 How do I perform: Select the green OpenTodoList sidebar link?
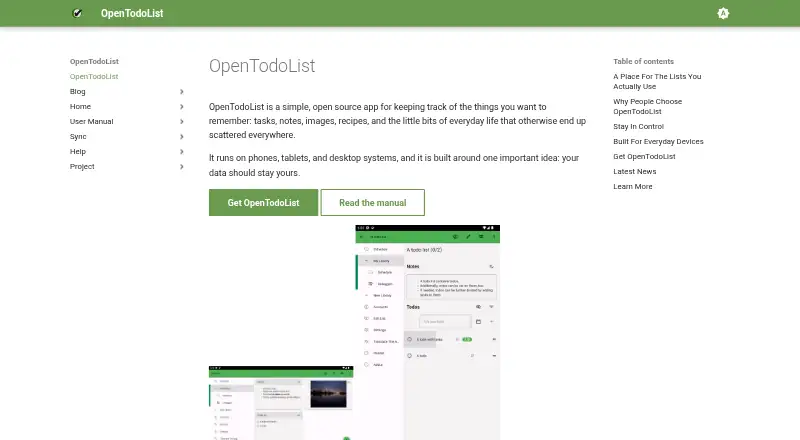(x=94, y=76)
